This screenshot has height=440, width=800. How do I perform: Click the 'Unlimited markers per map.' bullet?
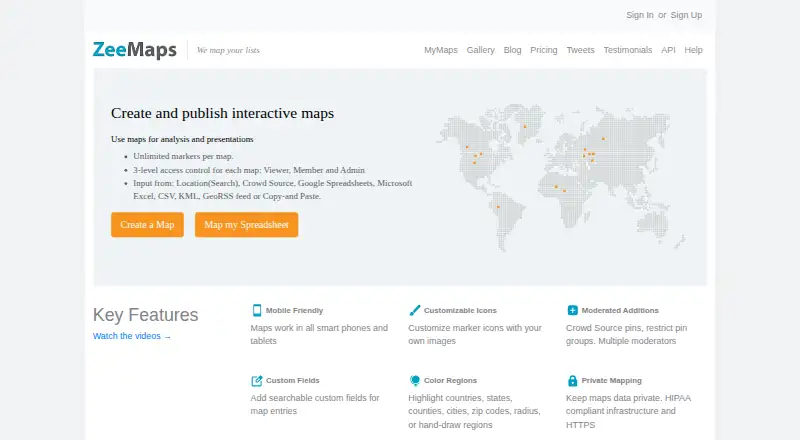click(183, 156)
